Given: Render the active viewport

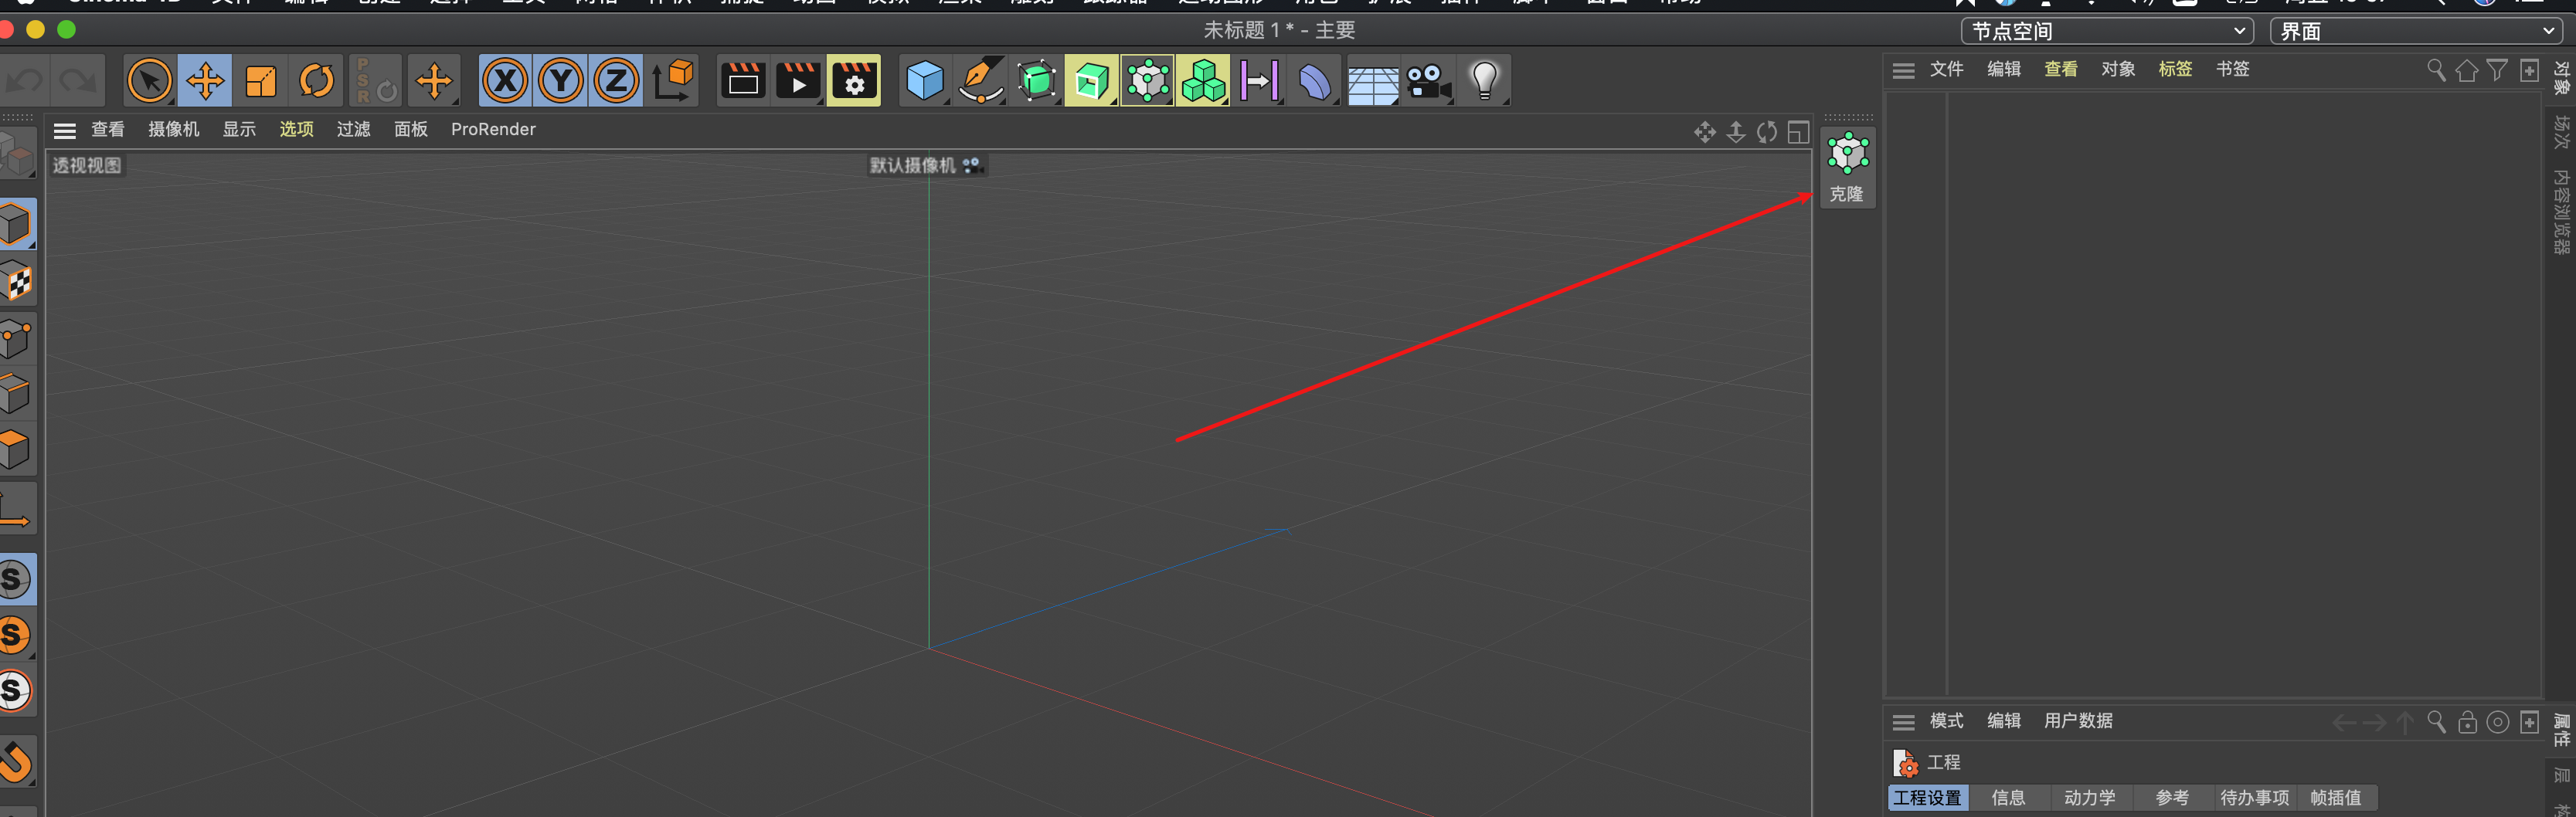Looking at the screenshot, I should click(740, 80).
